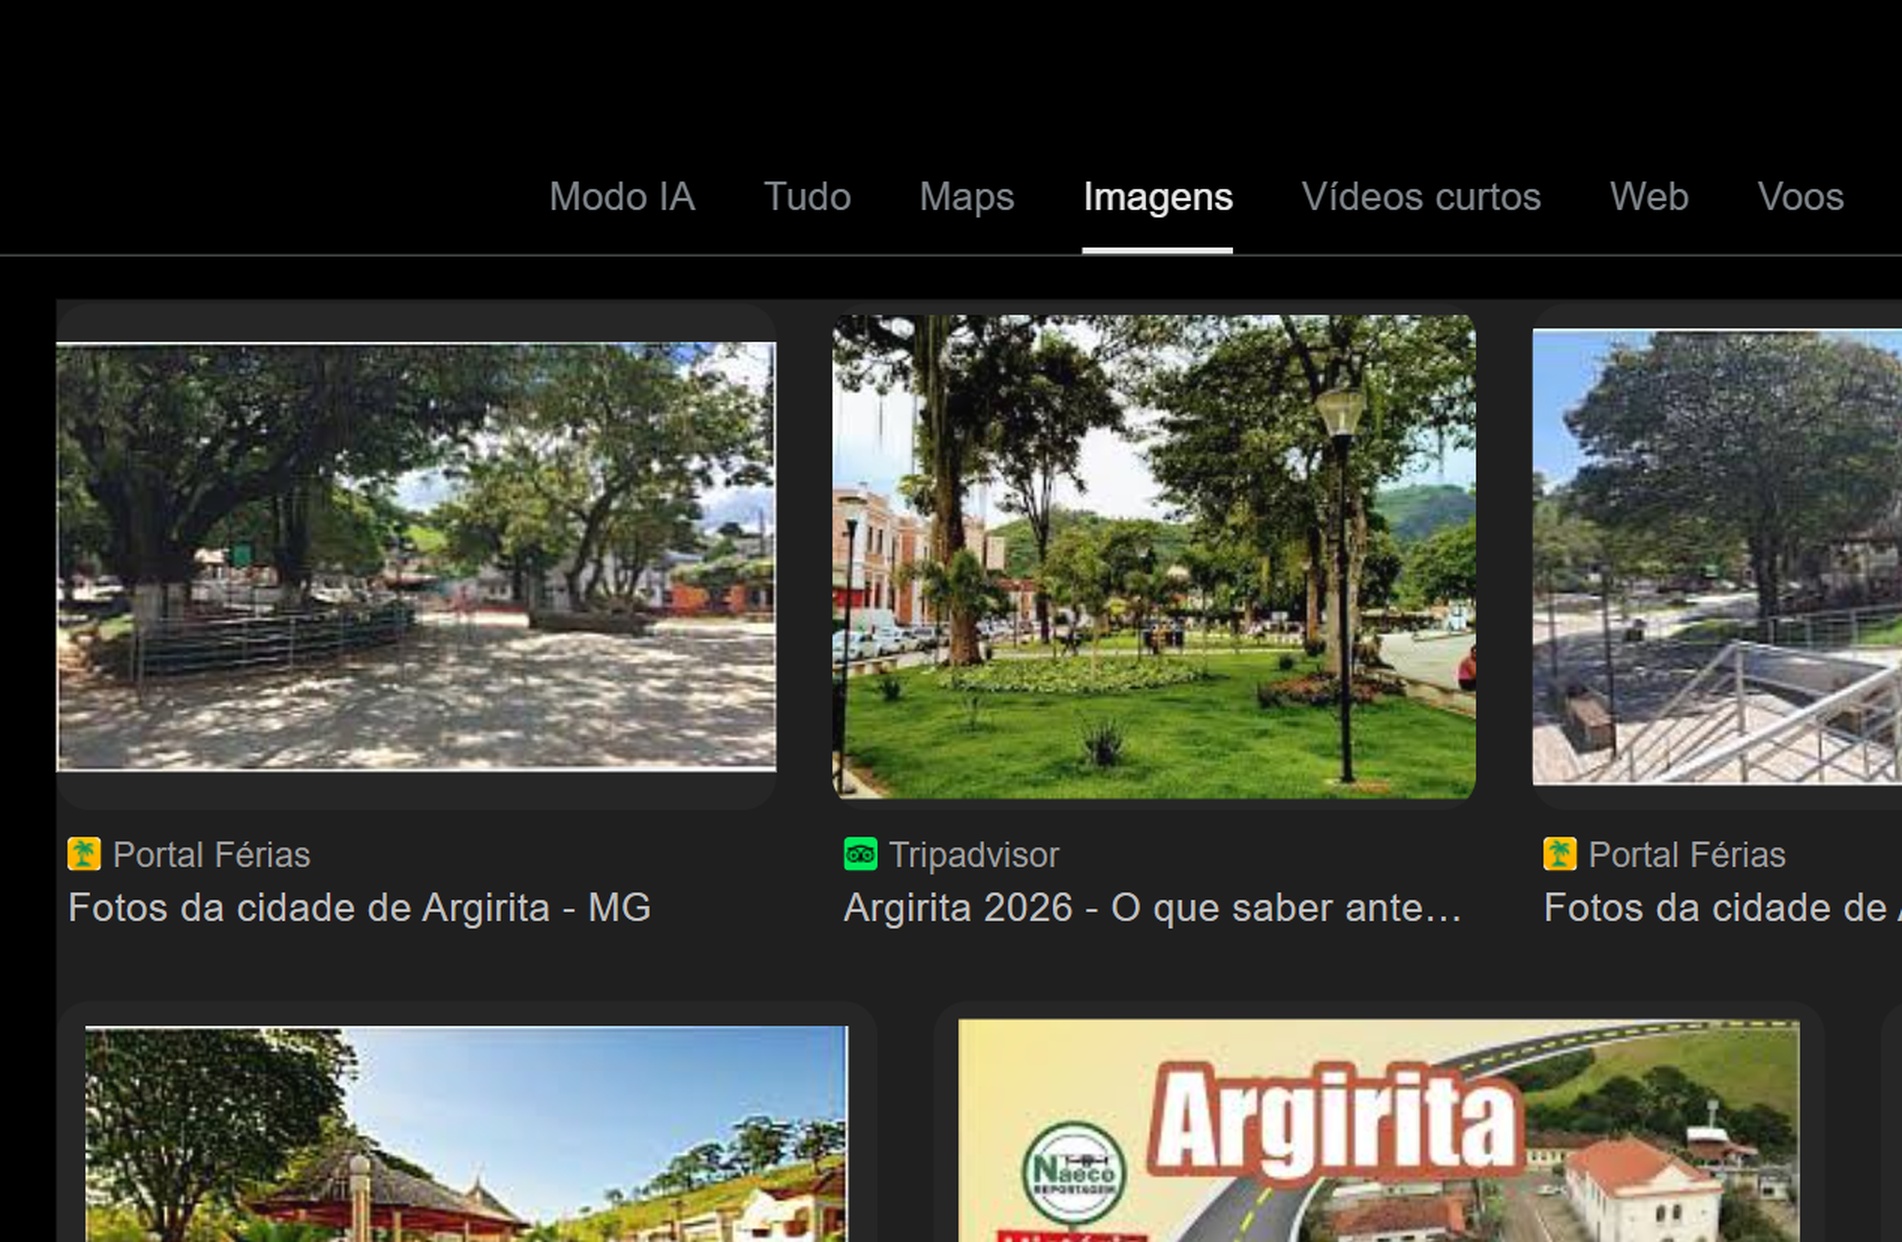The image size is (1902, 1242).
Task: Go to the Maps tab
Action: pos(966,197)
